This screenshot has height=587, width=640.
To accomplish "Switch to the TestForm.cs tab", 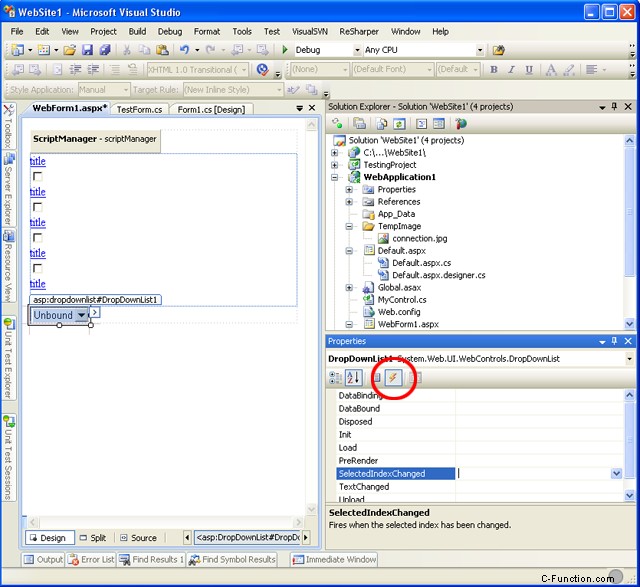I will click(x=139, y=109).
